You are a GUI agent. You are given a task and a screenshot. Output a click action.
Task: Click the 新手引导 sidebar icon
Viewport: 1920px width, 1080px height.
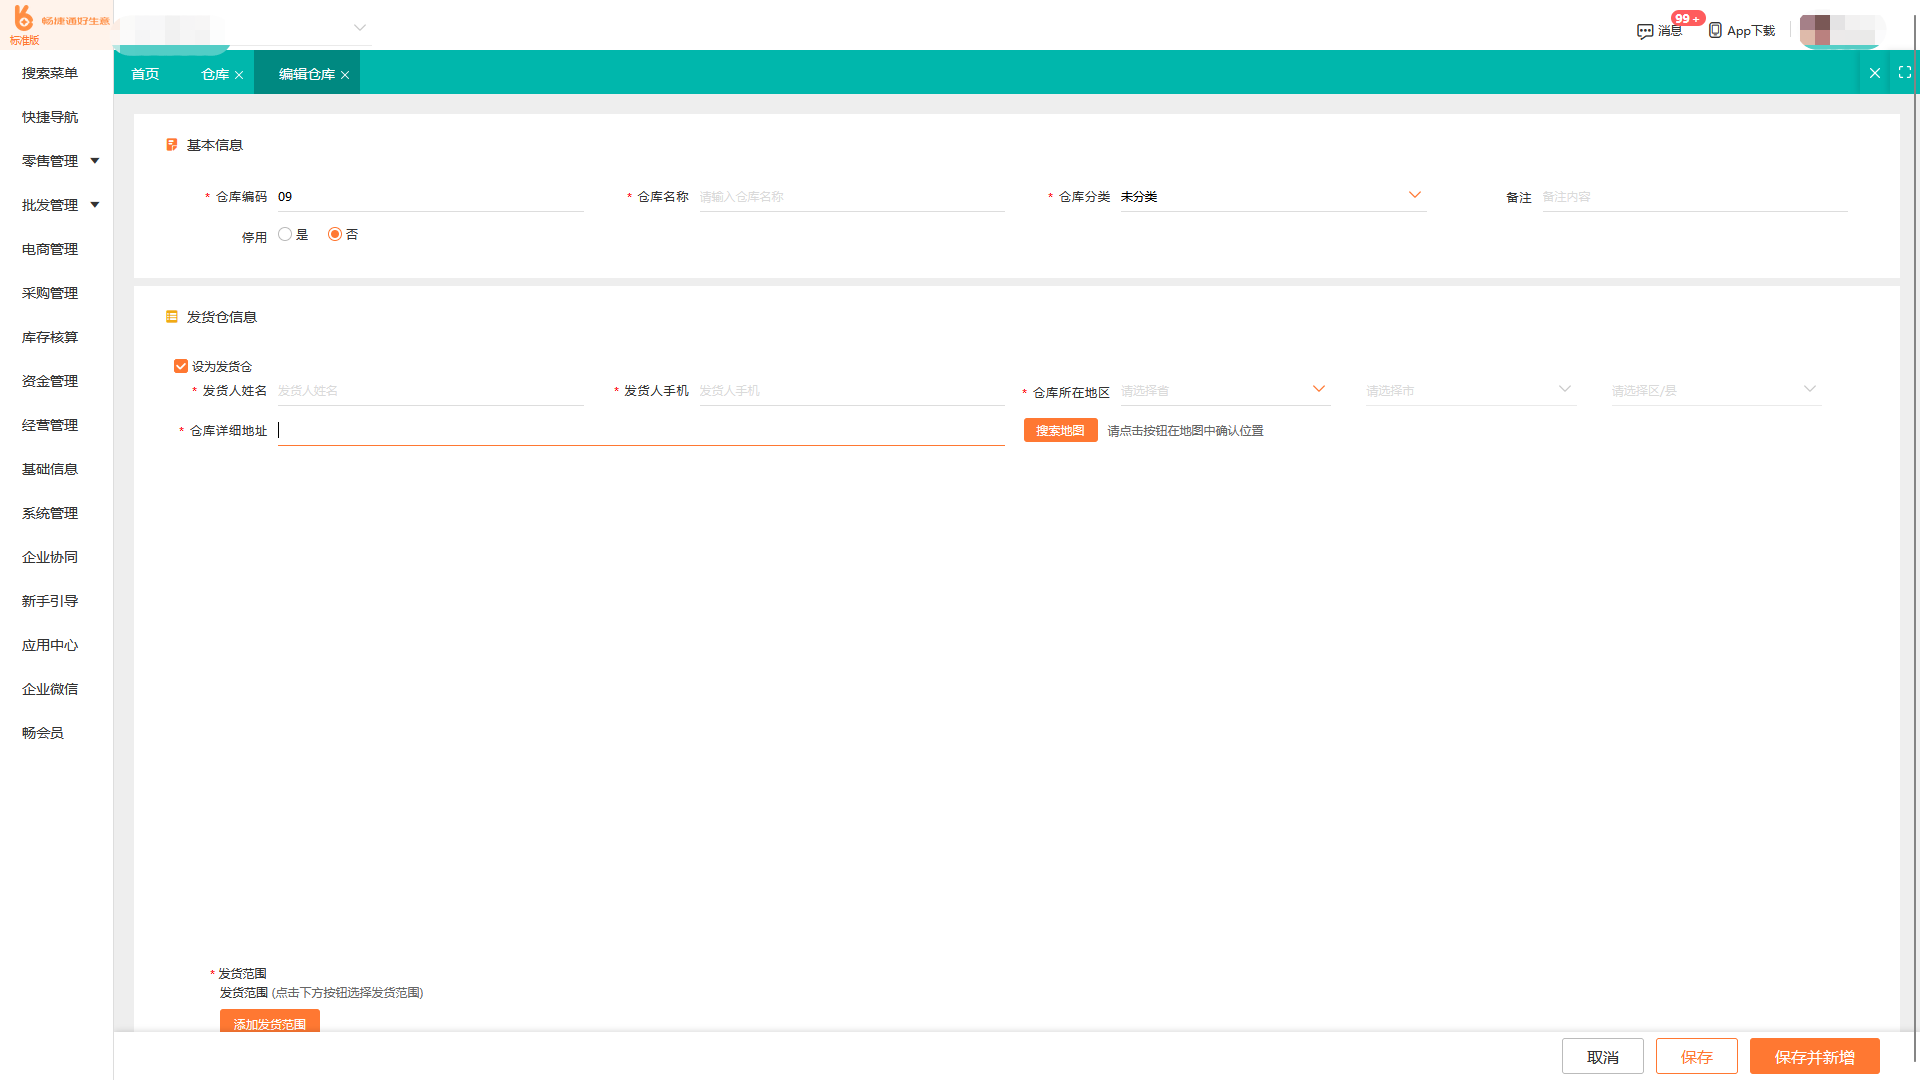click(50, 600)
